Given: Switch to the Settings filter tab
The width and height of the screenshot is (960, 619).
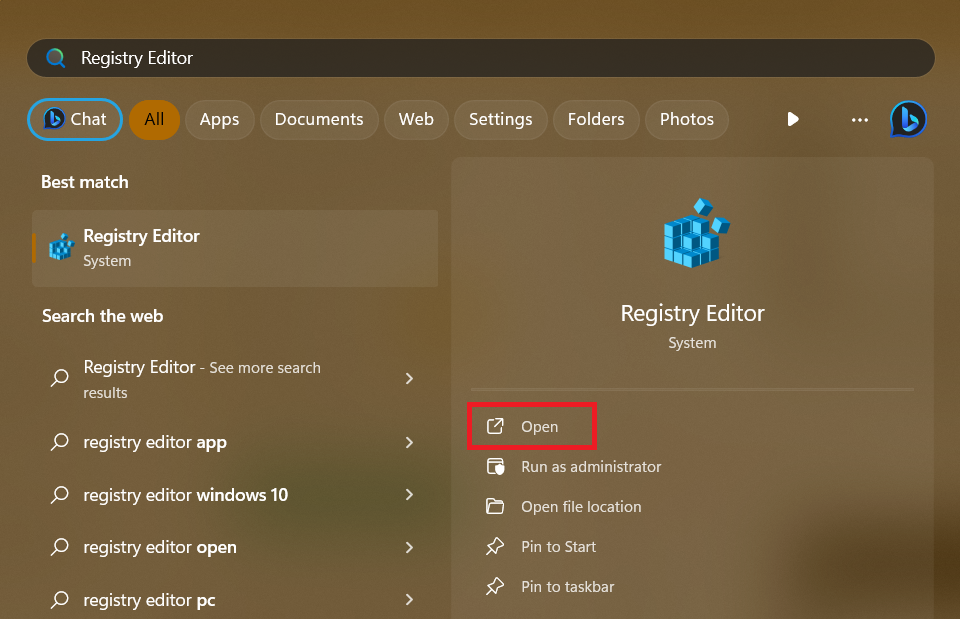Looking at the screenshot, I should point(501,119).
